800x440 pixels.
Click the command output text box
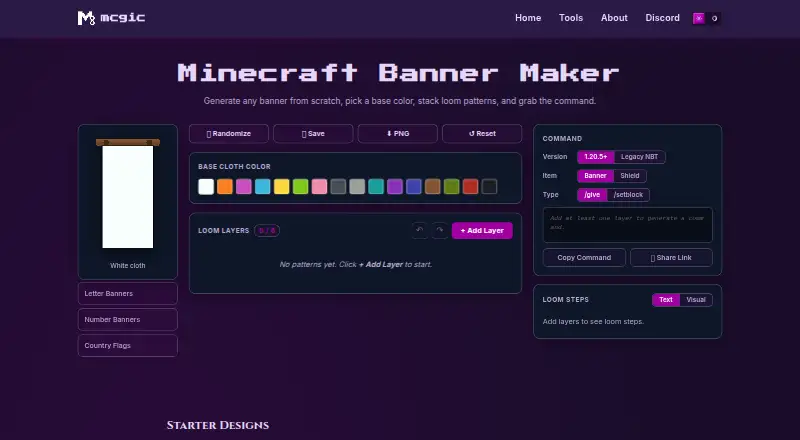pyautogui.click(x=628, y=225)
